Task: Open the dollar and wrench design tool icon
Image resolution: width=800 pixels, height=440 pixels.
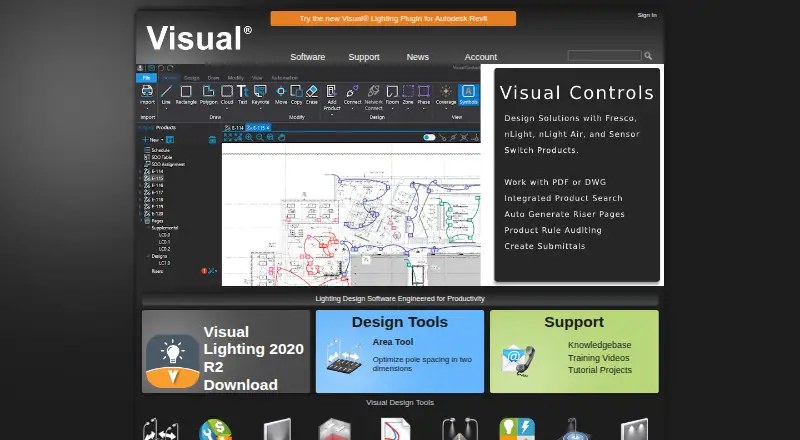Action: click(x=215, y=430)
